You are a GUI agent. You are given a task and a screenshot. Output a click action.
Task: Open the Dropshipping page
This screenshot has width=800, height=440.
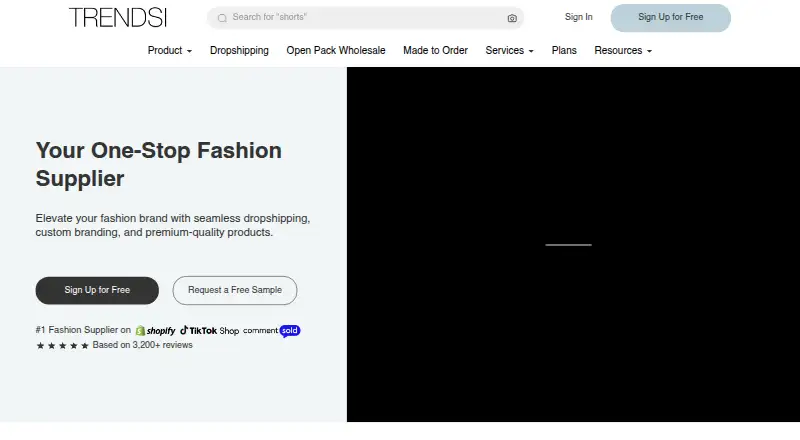click(239, 51)
